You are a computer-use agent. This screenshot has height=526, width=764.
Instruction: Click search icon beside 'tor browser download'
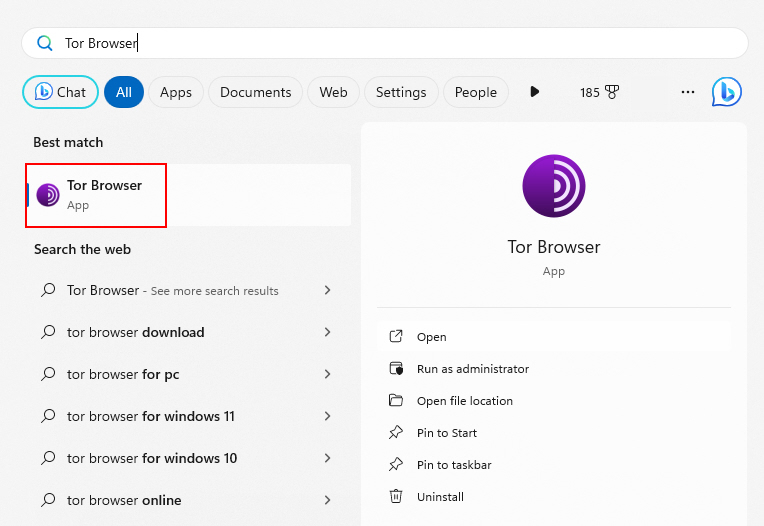48,332
